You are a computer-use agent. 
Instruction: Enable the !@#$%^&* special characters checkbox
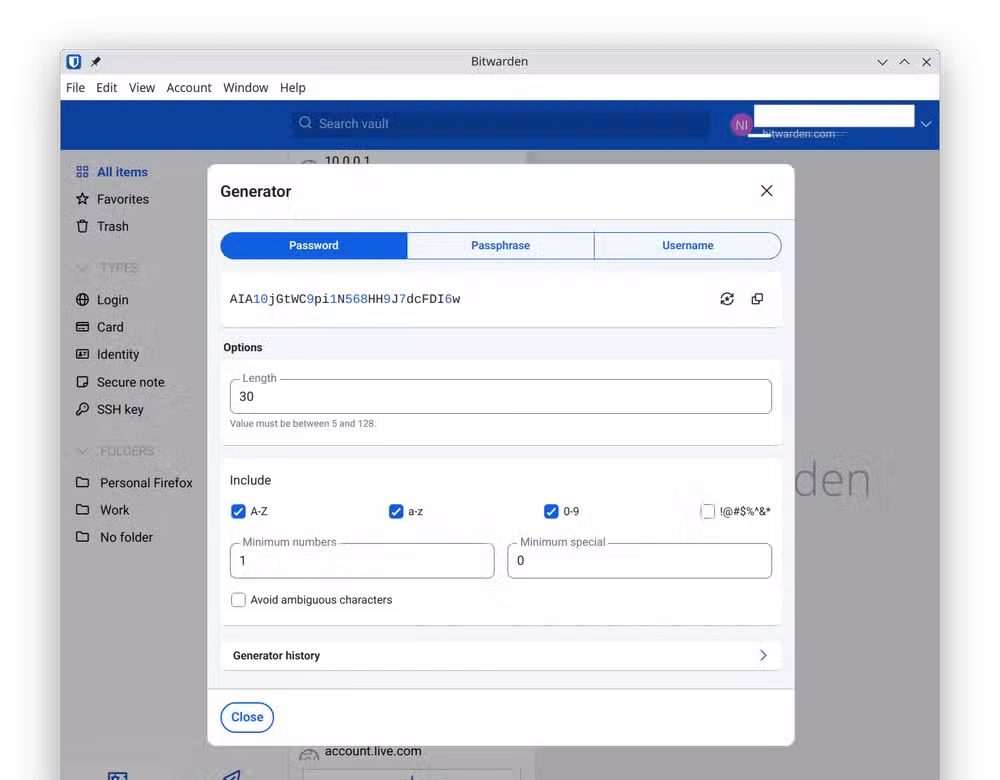pos(708,511)
